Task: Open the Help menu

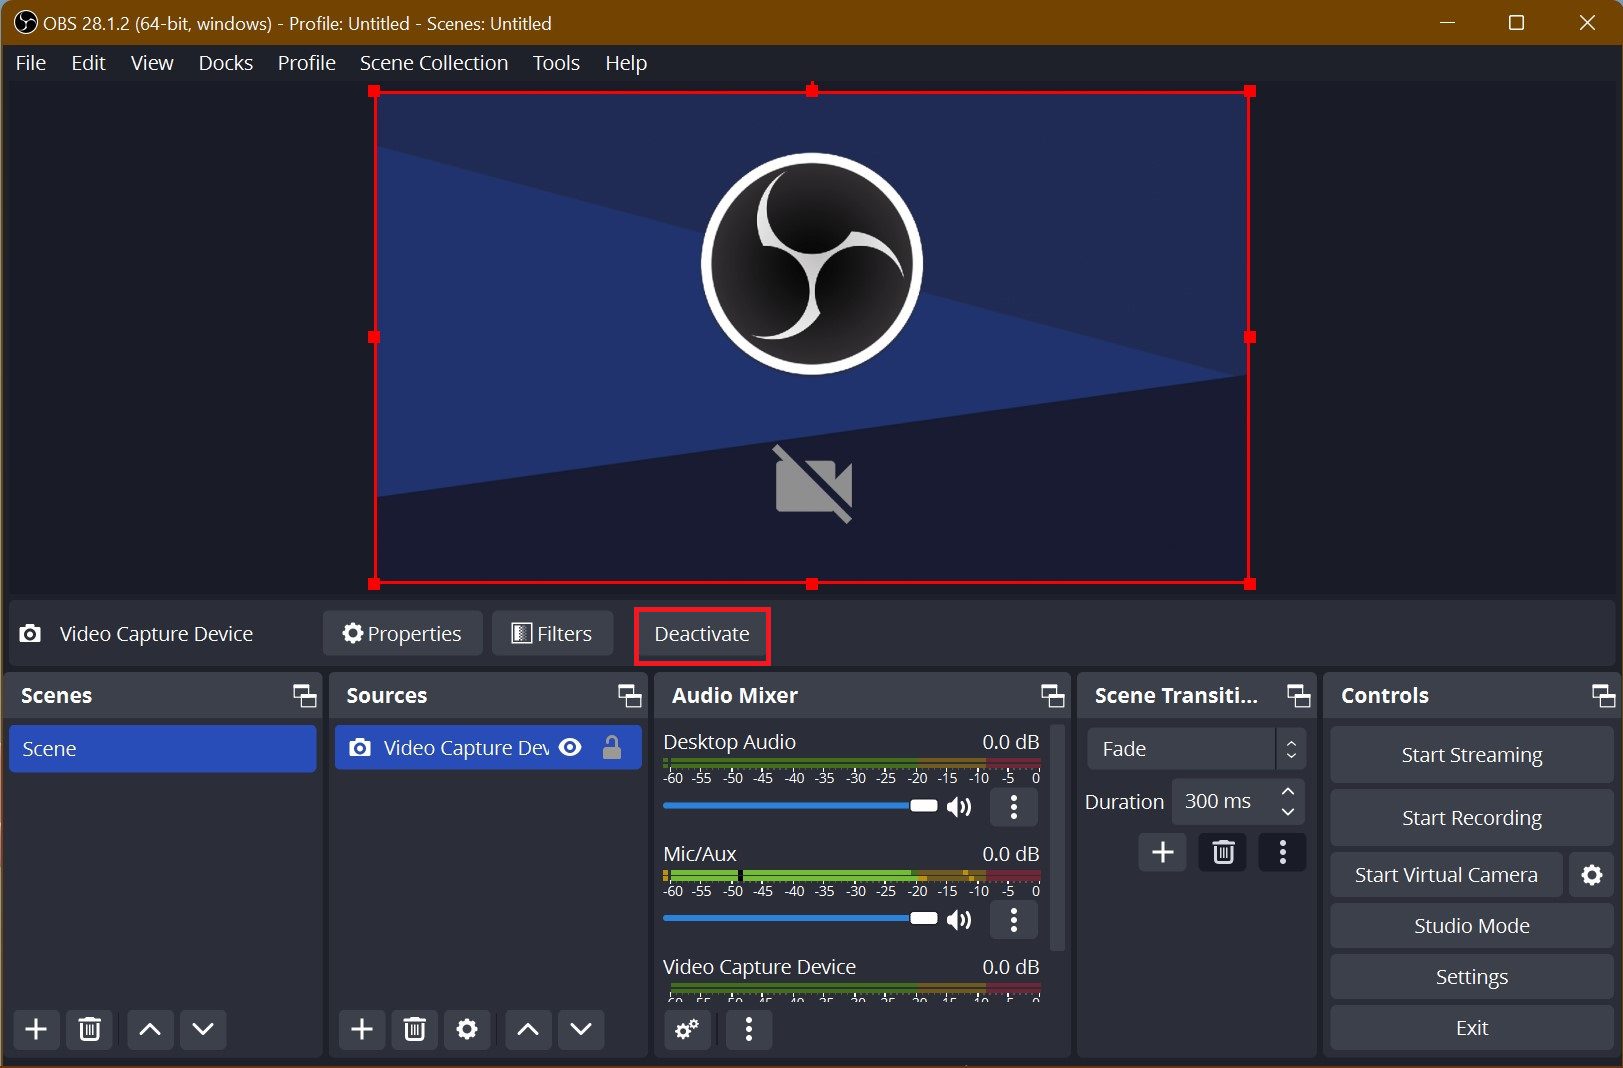Action: (x=626, y=63)
